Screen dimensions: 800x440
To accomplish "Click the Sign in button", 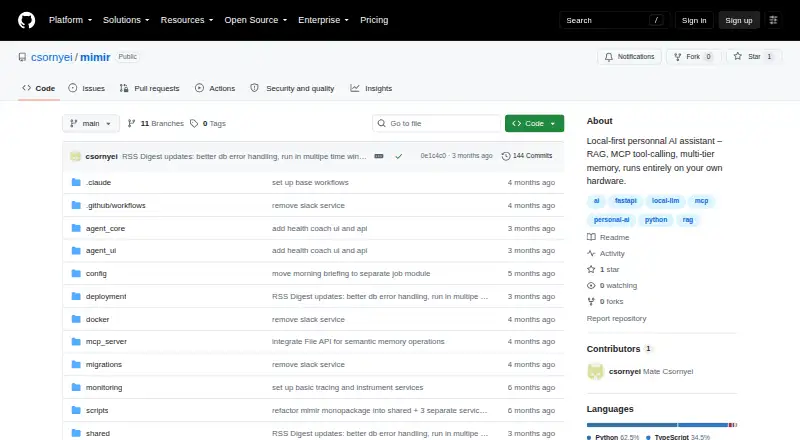I will [x=694, y=20].
